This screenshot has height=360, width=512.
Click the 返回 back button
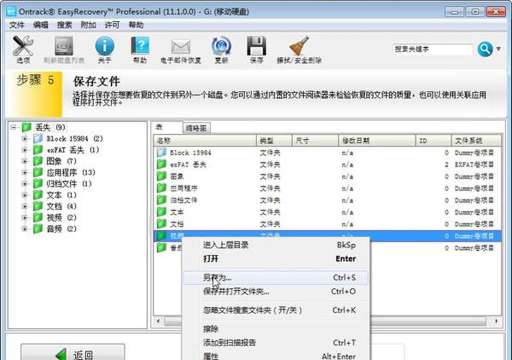tap(73, 353)
